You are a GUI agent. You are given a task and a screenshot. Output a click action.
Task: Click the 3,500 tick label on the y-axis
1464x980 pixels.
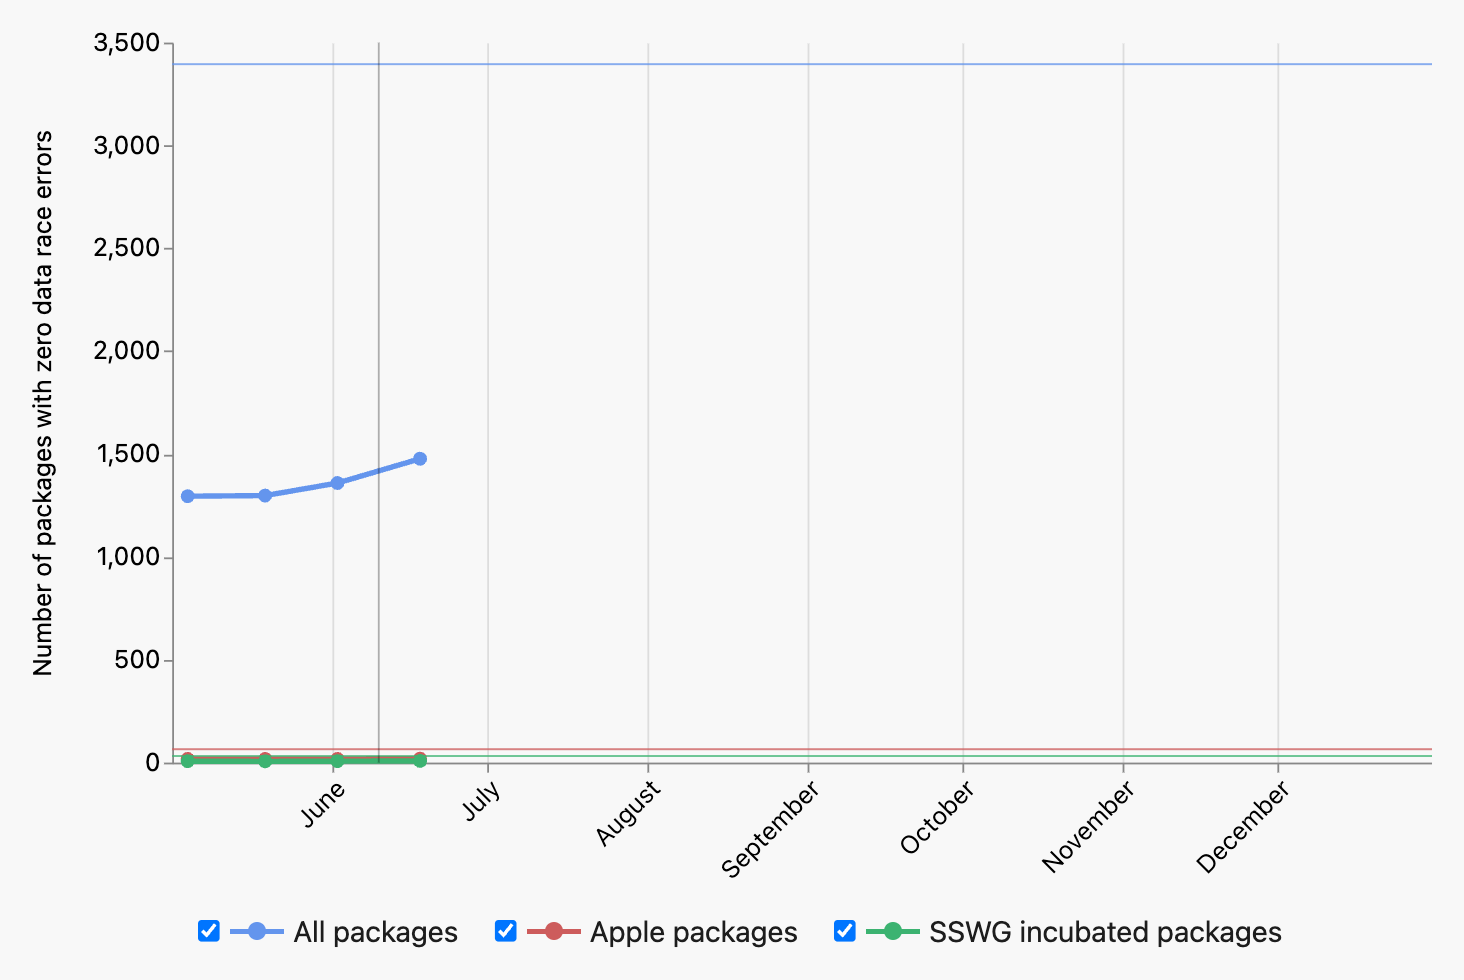pyautogui.click(x=124, y=44)
